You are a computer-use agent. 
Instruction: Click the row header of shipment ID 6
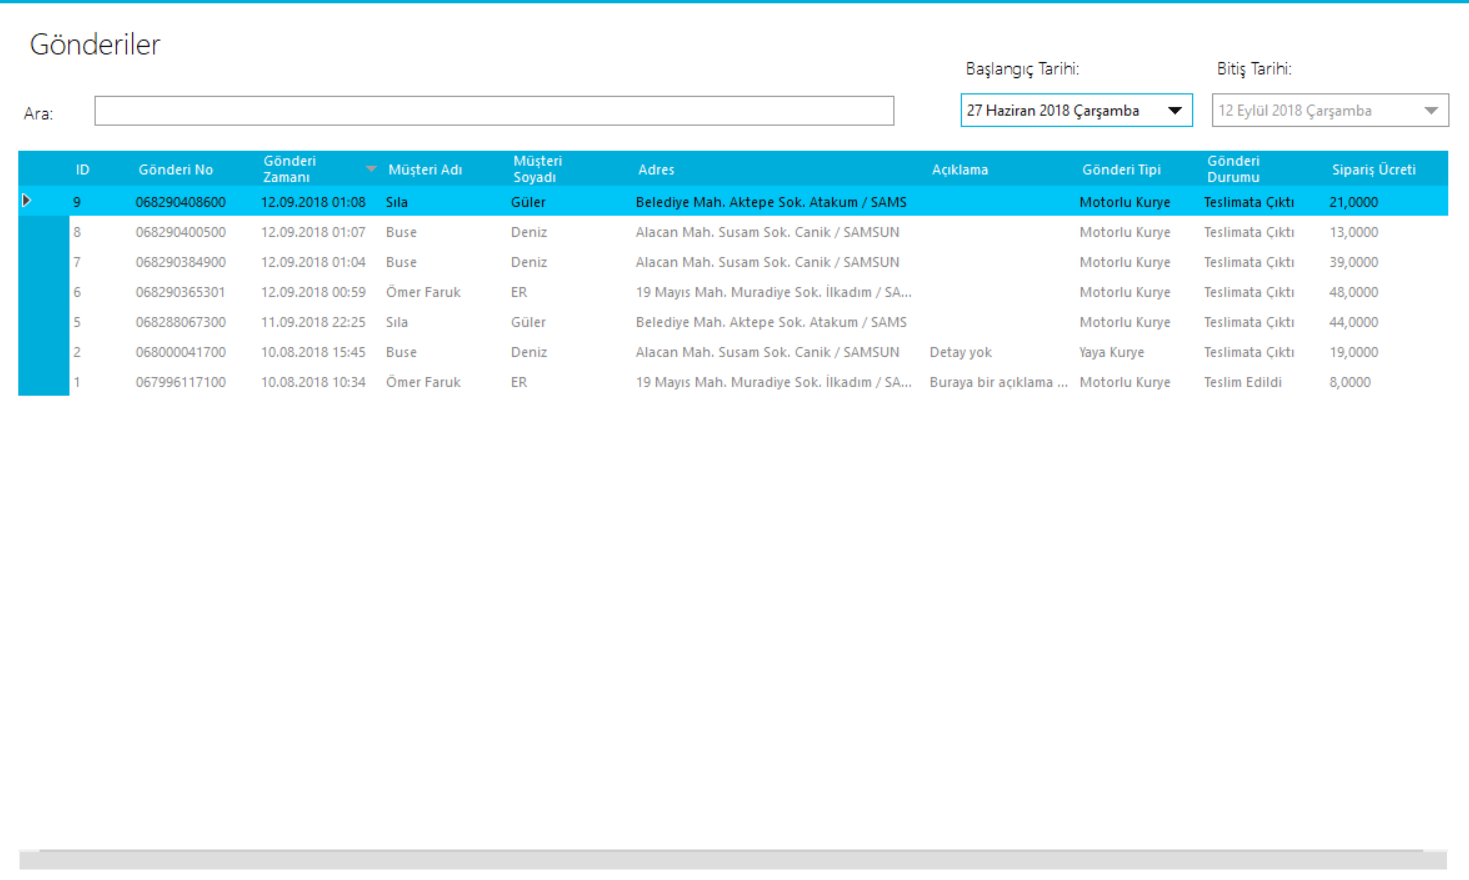tap(43, 292)
